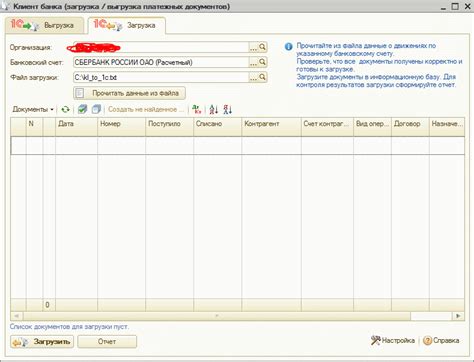Switch to the Выгрузка tab

pyautogui.click(x=44, y=25)
